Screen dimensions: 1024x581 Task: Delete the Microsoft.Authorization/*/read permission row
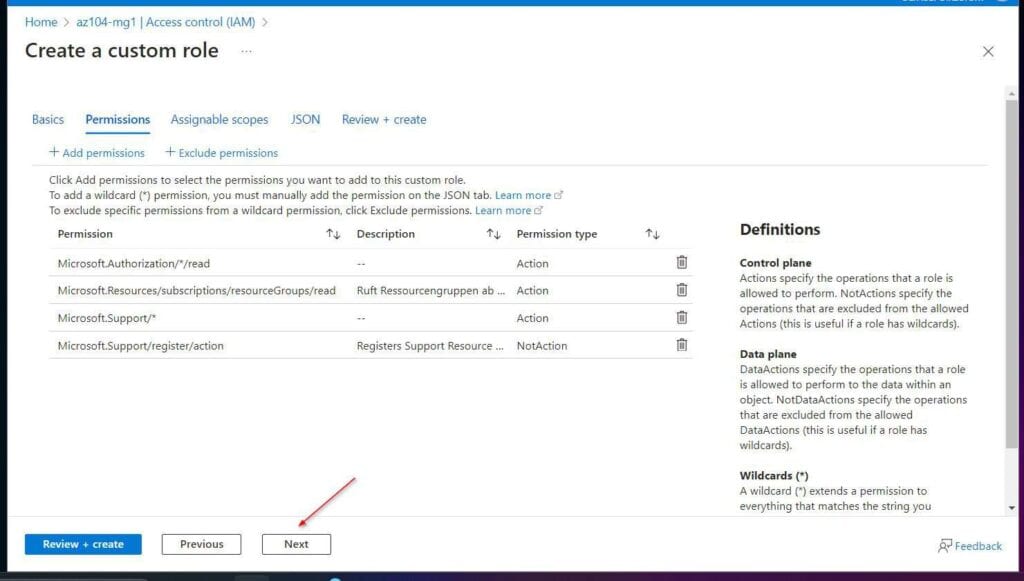tap(681, 262)
